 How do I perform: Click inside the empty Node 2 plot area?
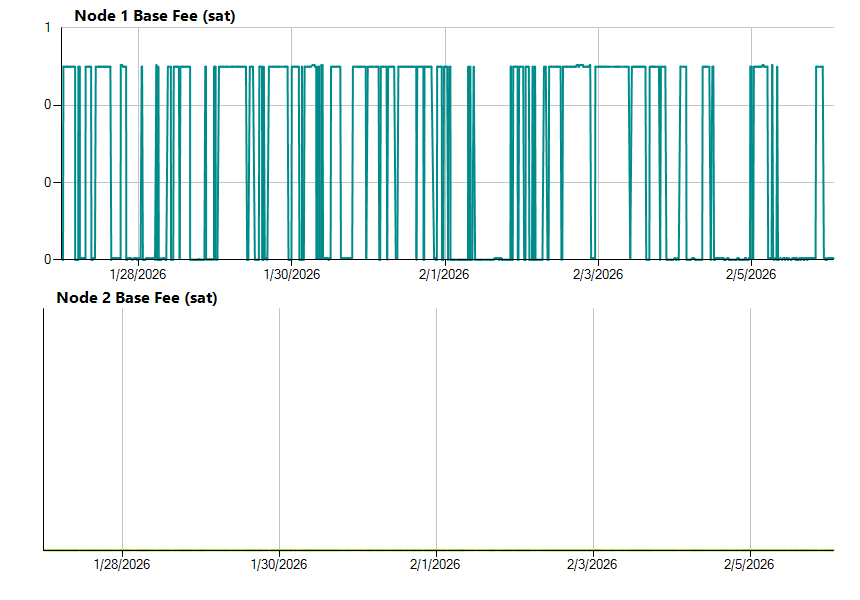coord(360,430)
